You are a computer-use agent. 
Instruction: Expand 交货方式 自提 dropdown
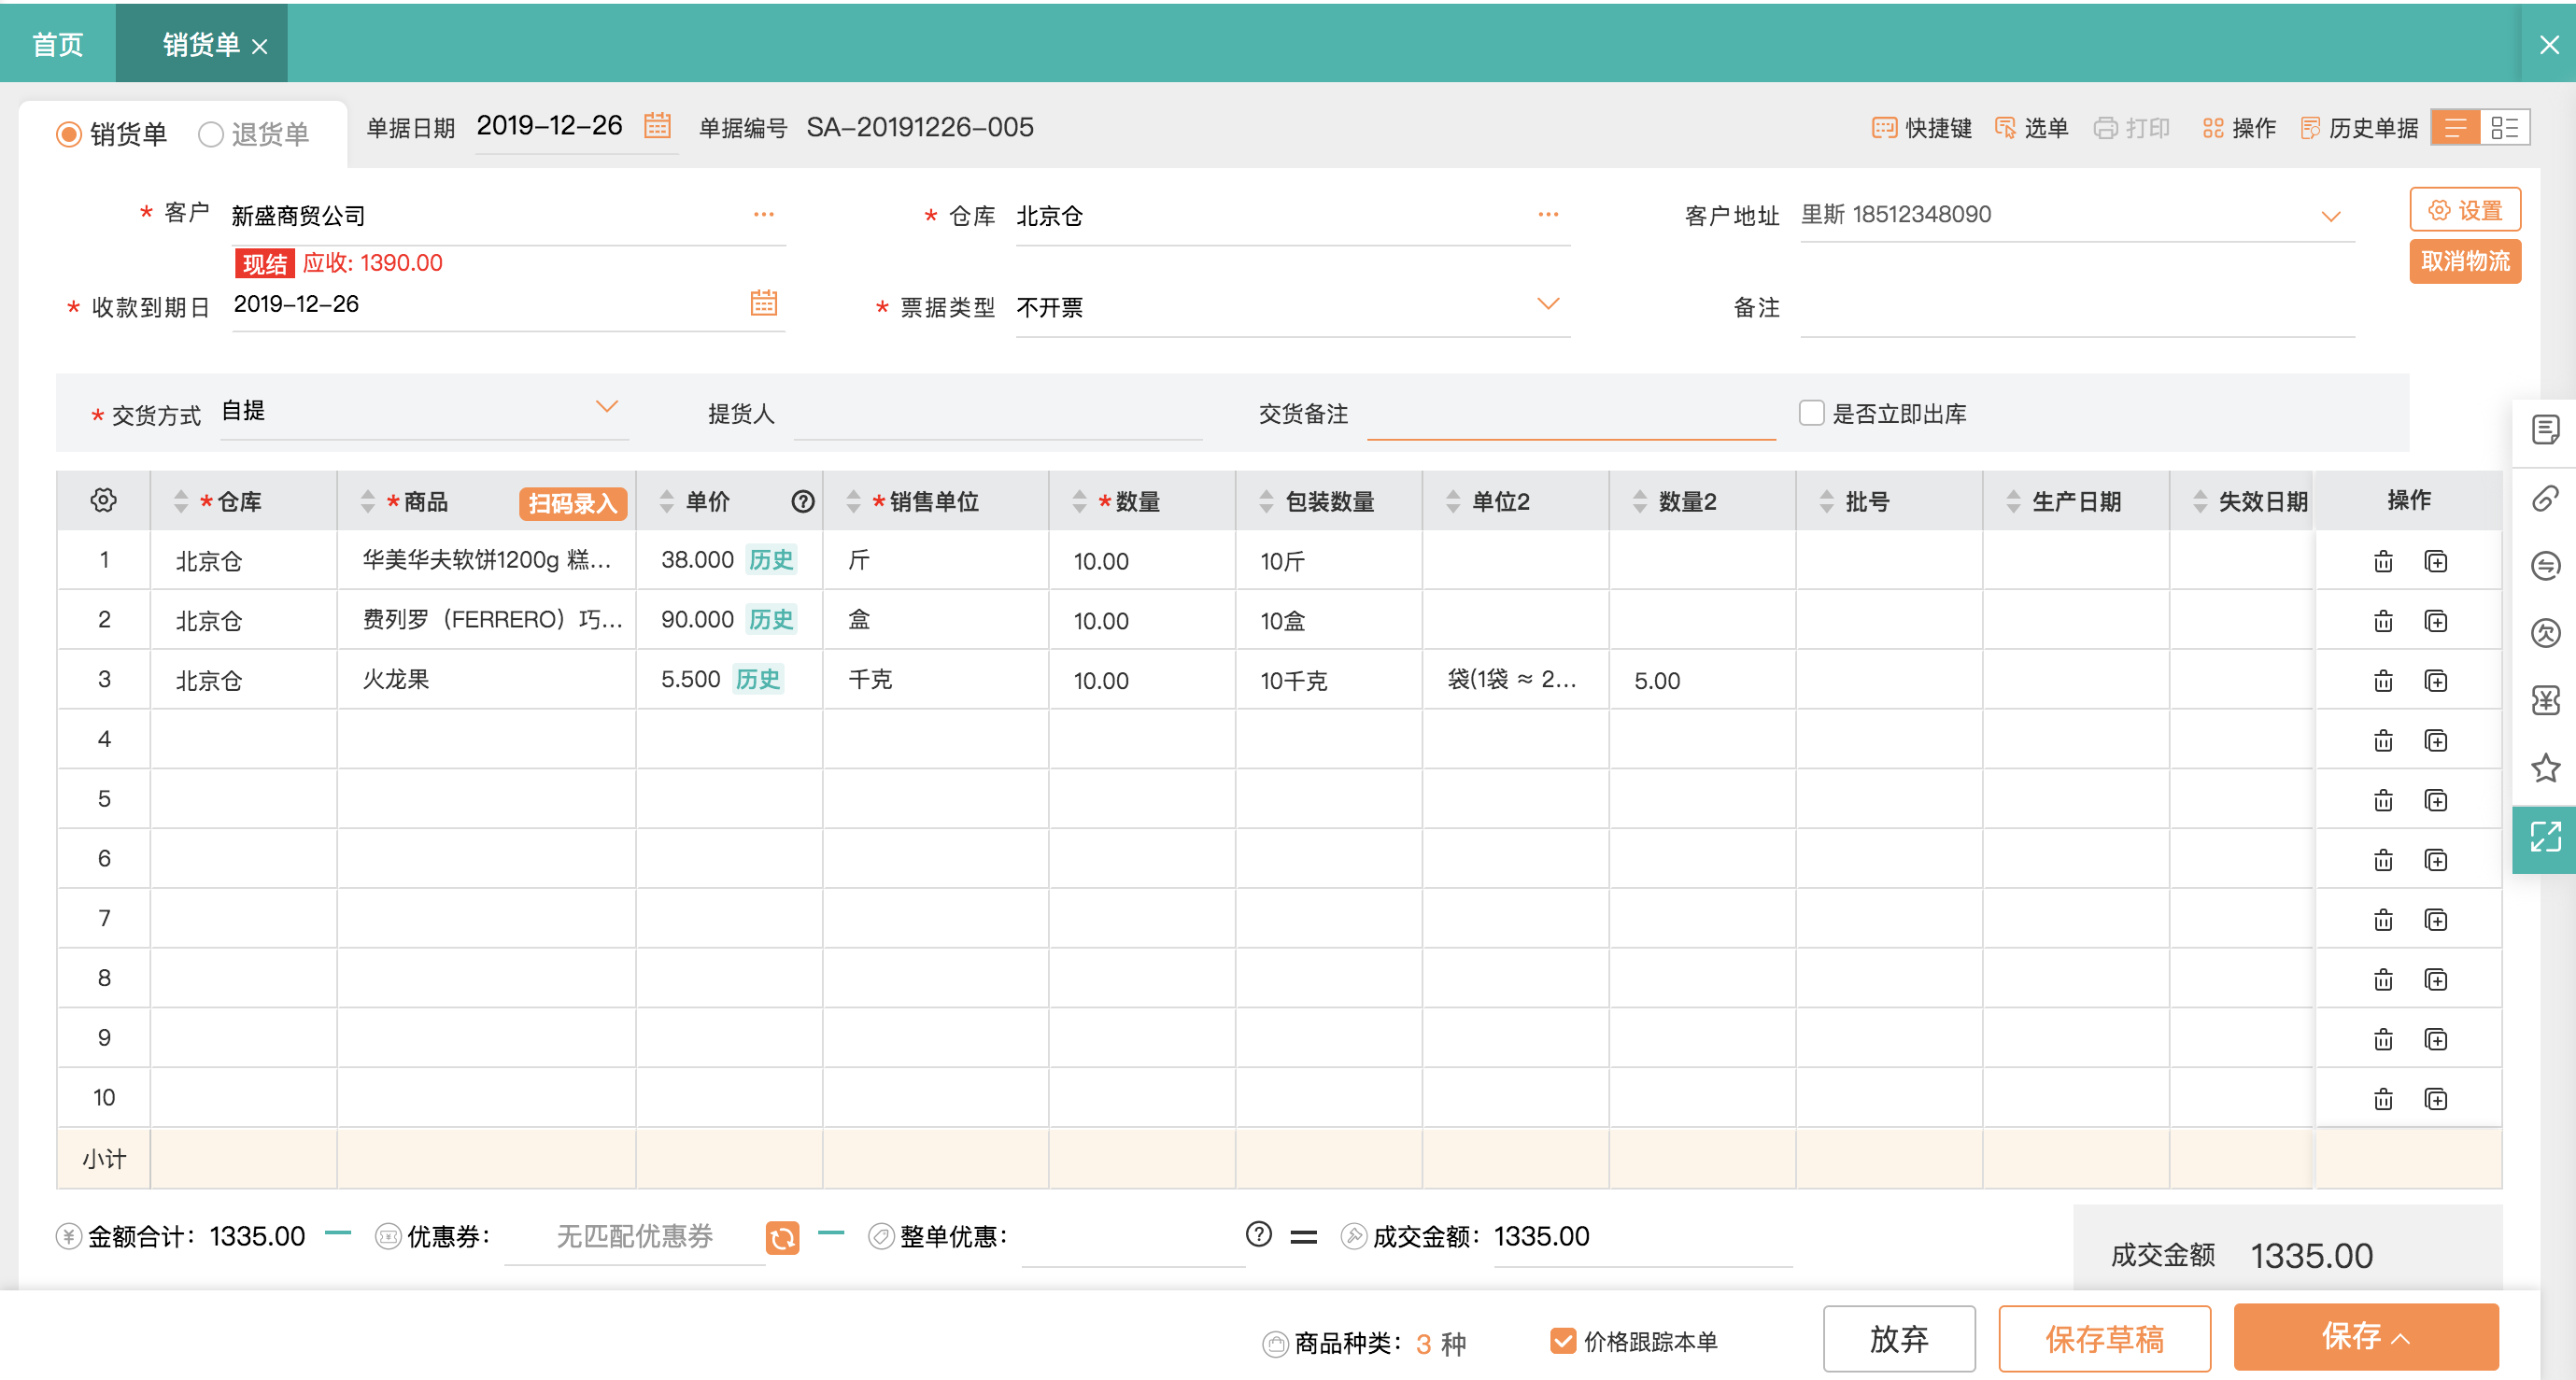pyautogui.click(x=608, y=413)
